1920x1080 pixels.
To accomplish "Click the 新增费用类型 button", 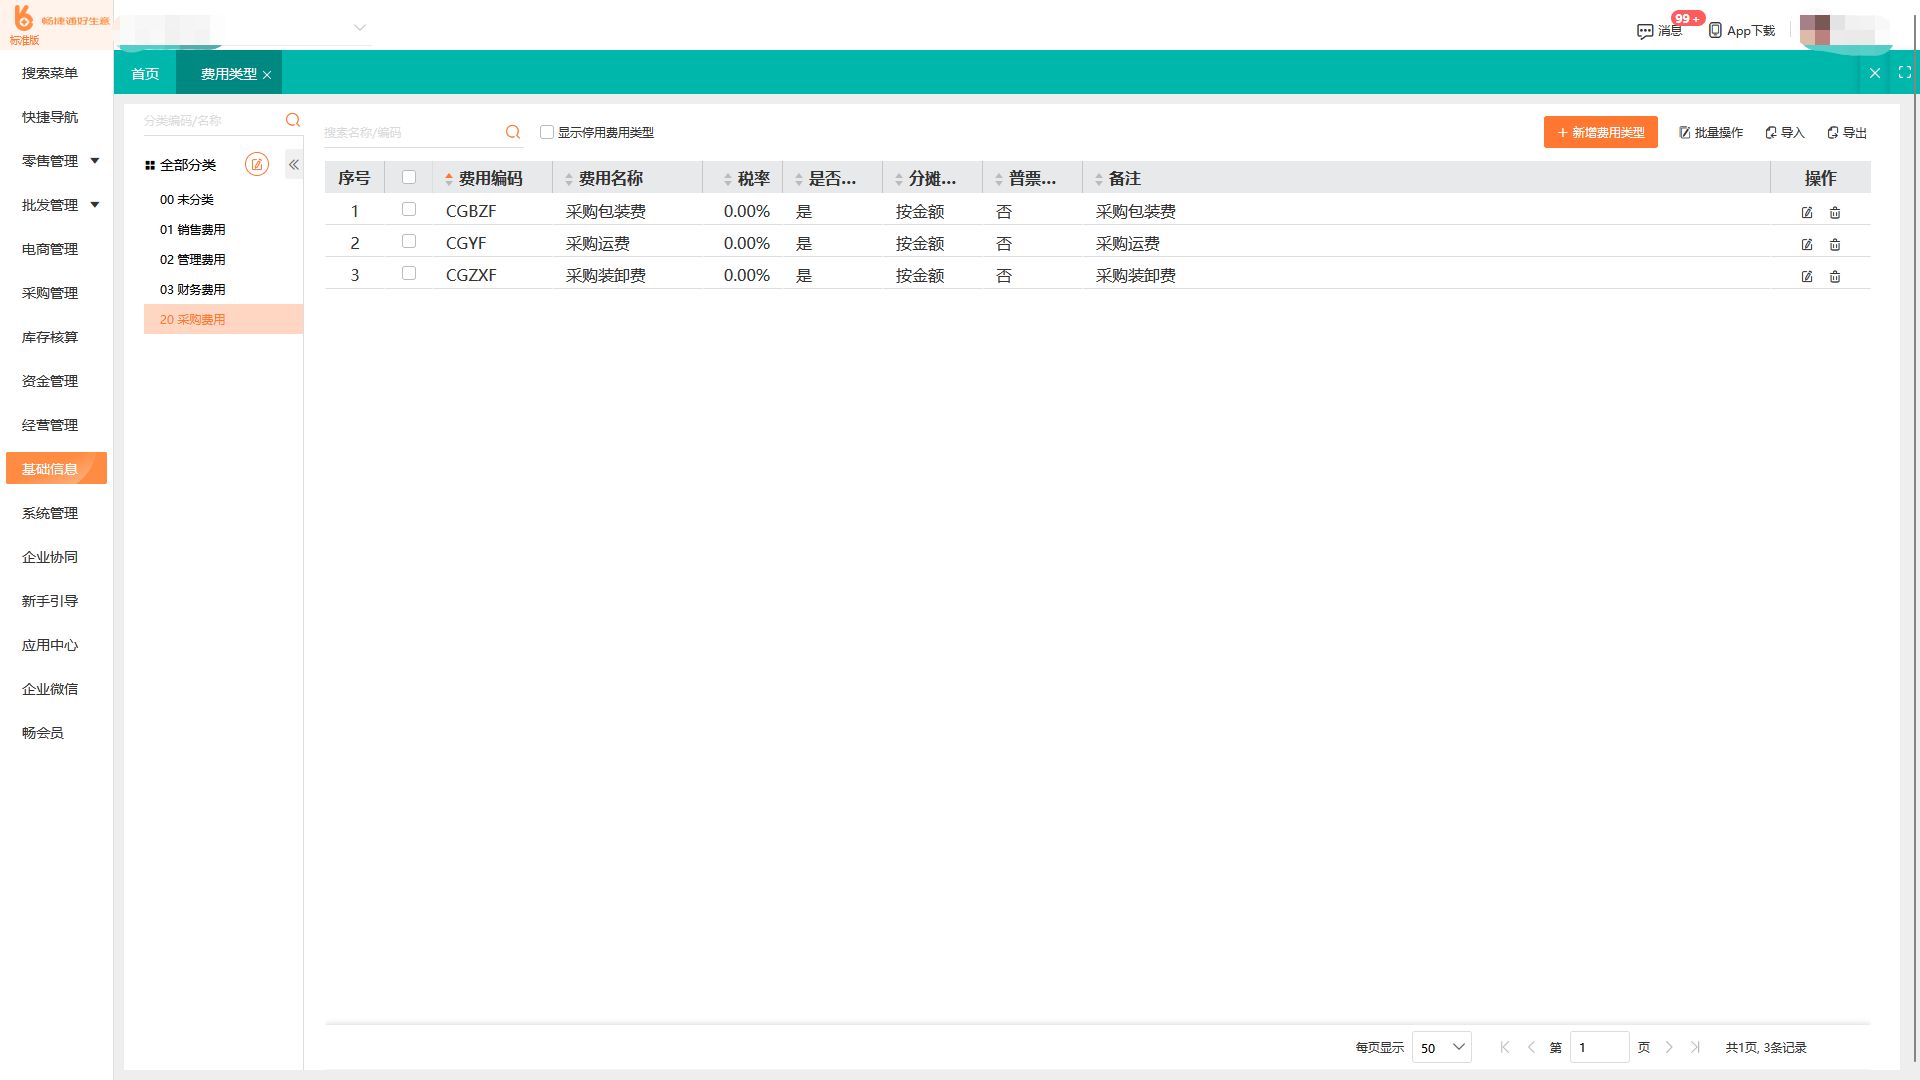I will (1600, 131).
